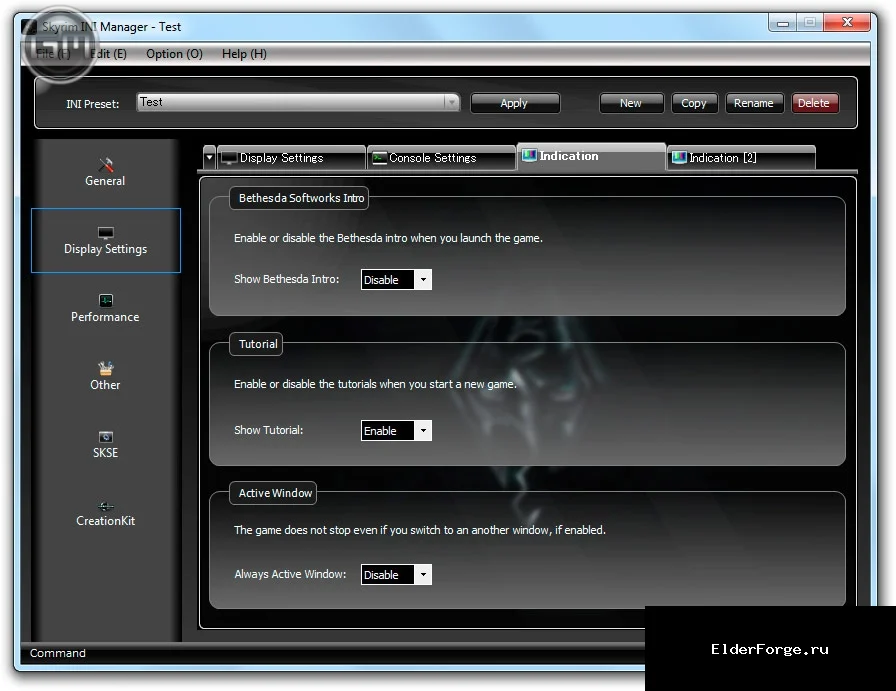Click the New preset button
Image resolution: width=896 pixels, height=691 pixels.
pos(631,103)
